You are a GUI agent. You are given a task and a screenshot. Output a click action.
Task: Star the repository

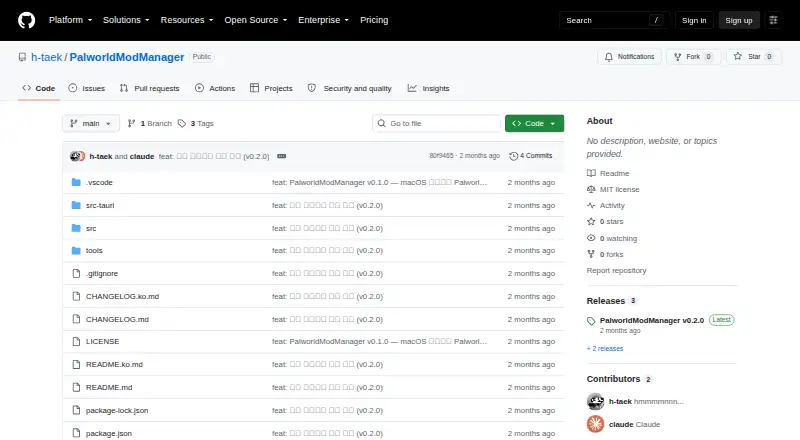754,57
